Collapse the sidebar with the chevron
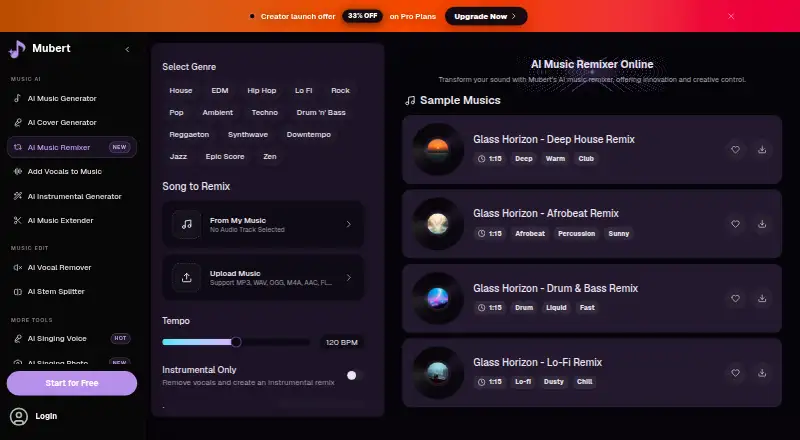The height and width of the screenshot is (440, 800). click(x=127, y=50)
